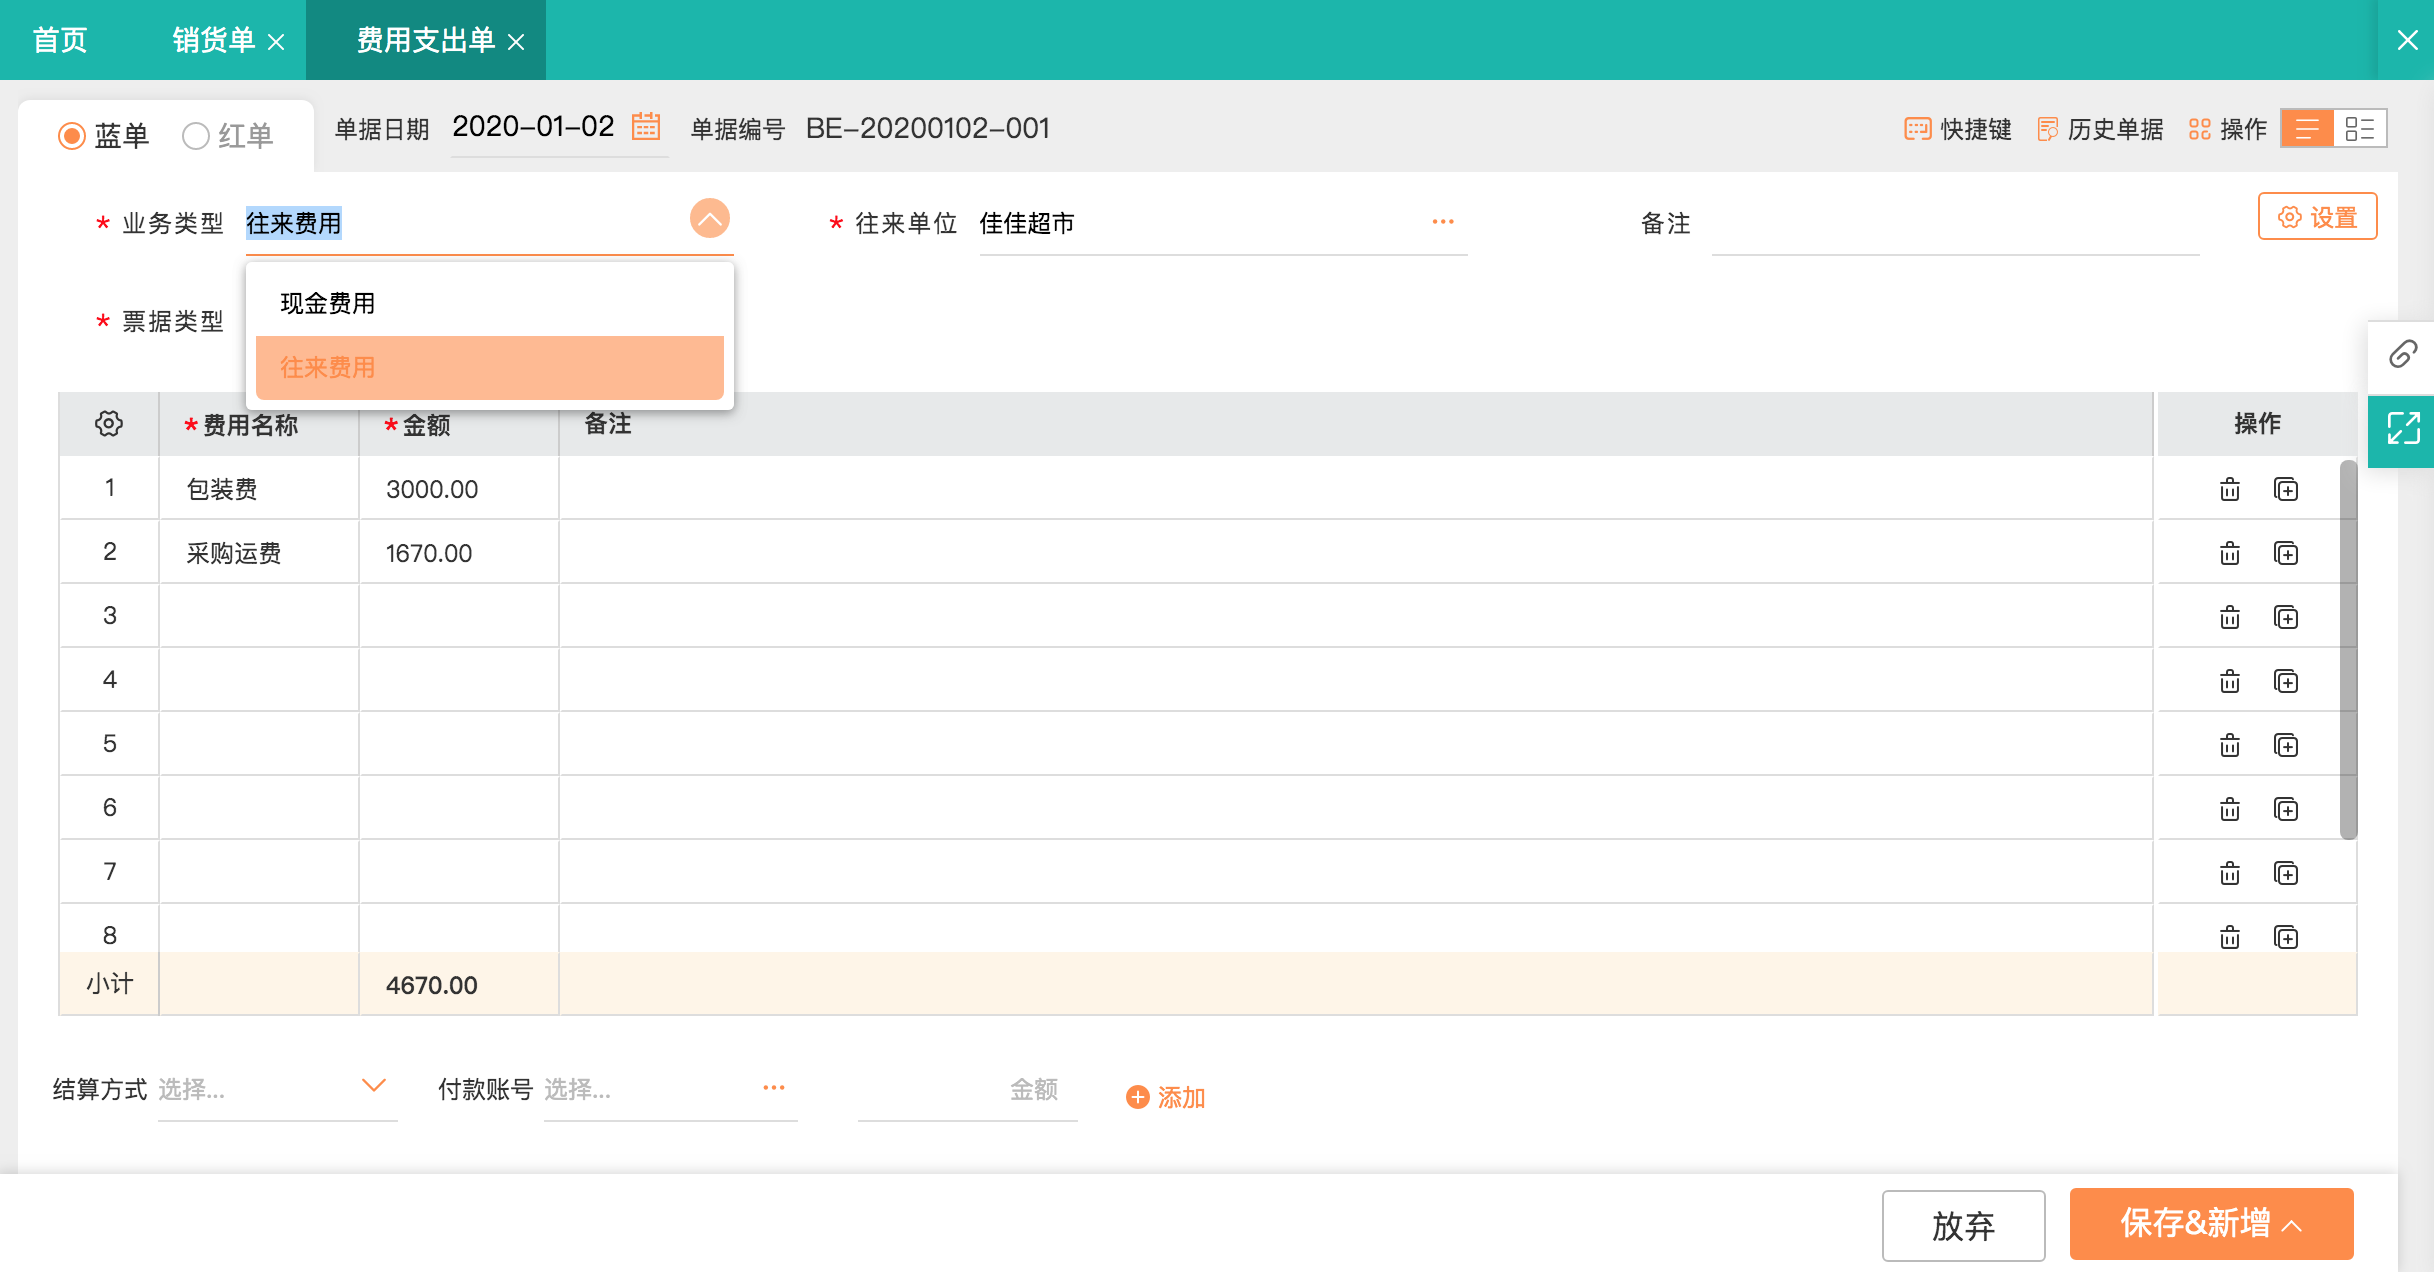Expand 业务类型 business type dropdown

coord(708,219)
